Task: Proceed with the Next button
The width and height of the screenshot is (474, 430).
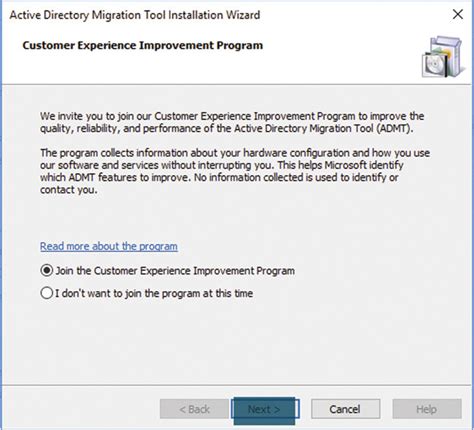Action: click(x=264, y=409)
